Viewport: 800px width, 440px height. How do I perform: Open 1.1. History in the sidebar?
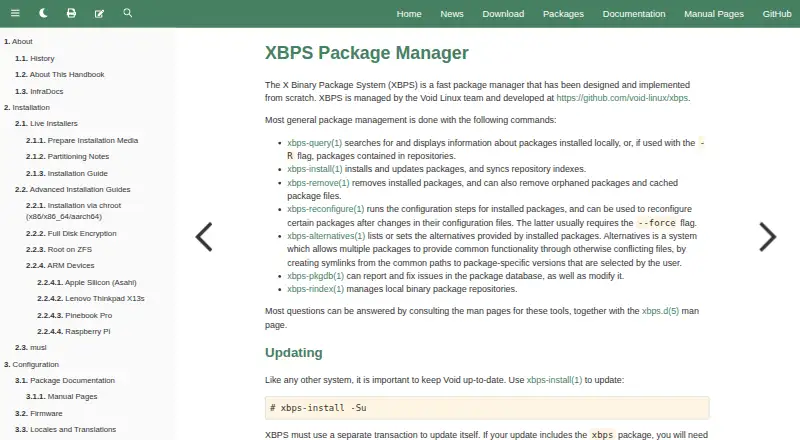point(35,58)
